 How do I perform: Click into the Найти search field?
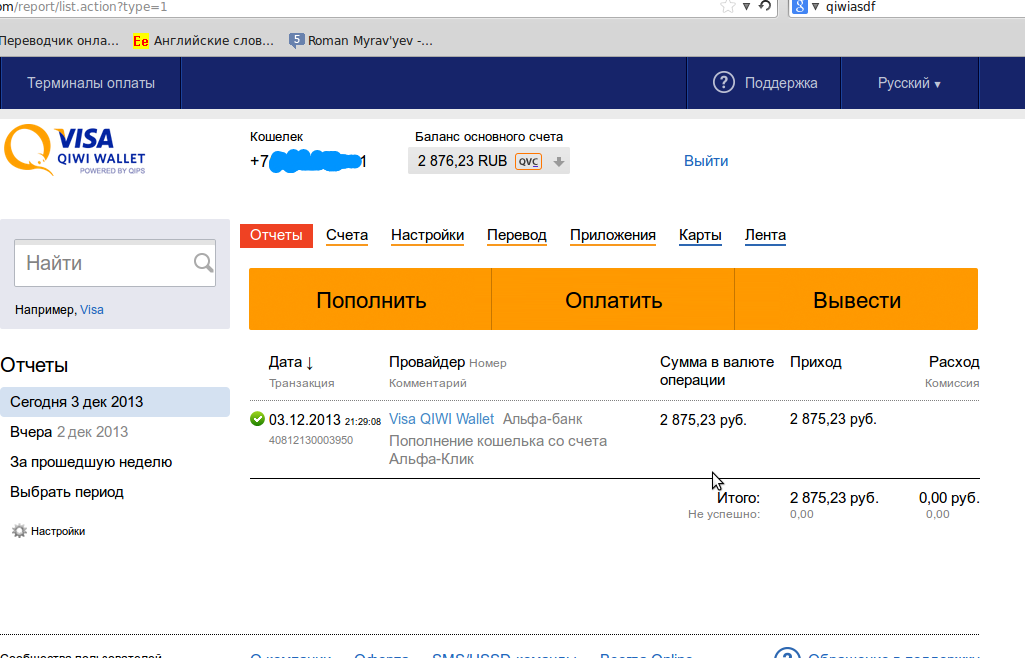100,264
